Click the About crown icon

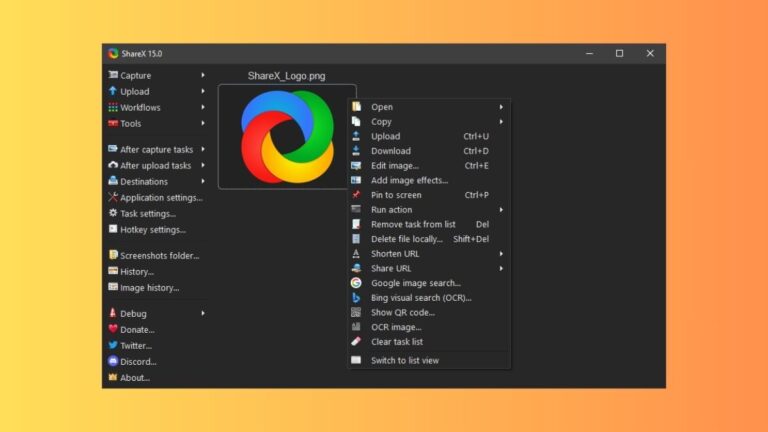coord(113,377)
